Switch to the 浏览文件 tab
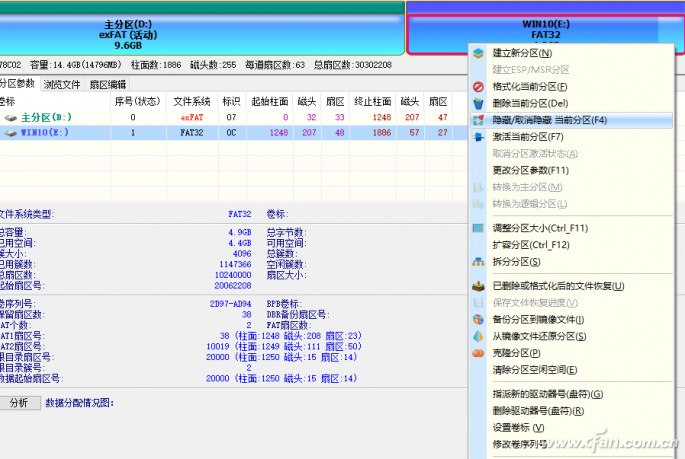 [62, 85]
